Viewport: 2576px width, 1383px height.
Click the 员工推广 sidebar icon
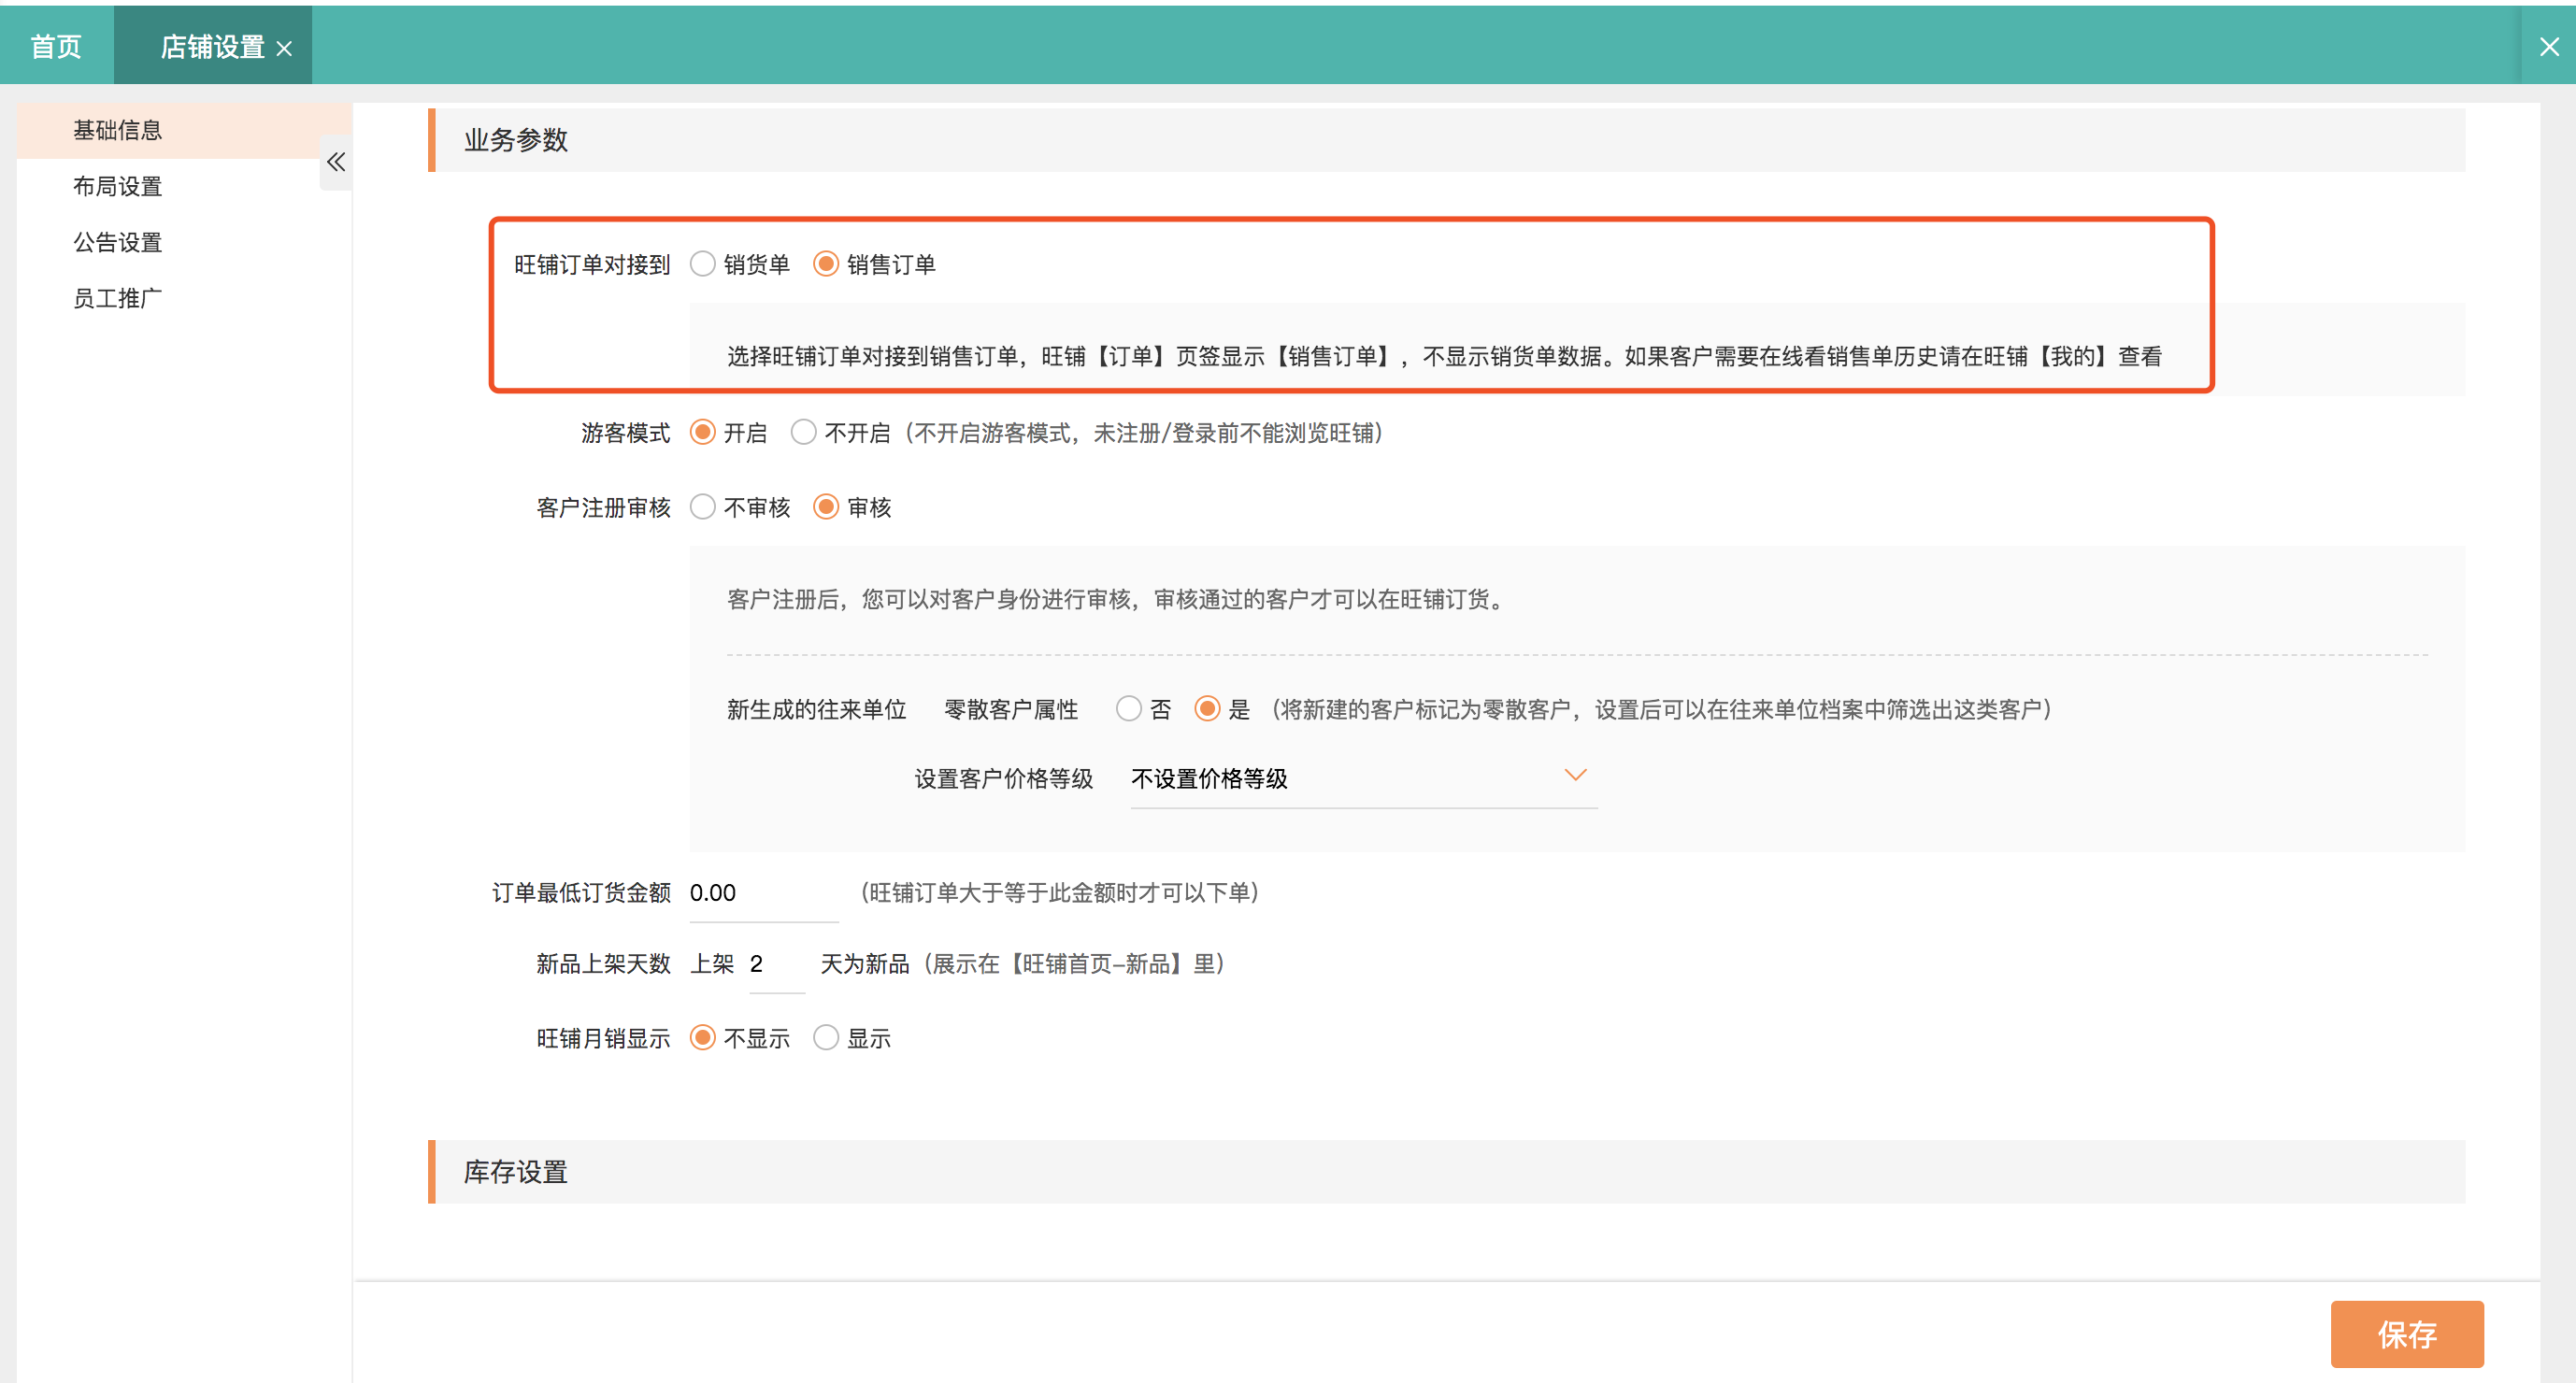pos(120,298)
